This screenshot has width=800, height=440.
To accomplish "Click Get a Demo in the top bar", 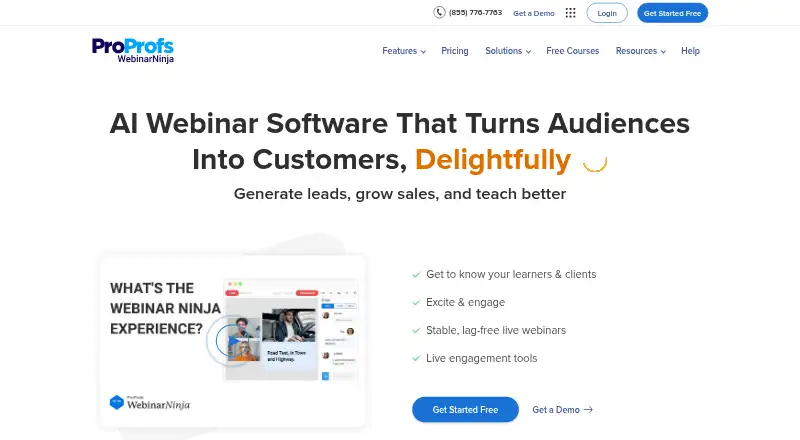I will [534, 13].
